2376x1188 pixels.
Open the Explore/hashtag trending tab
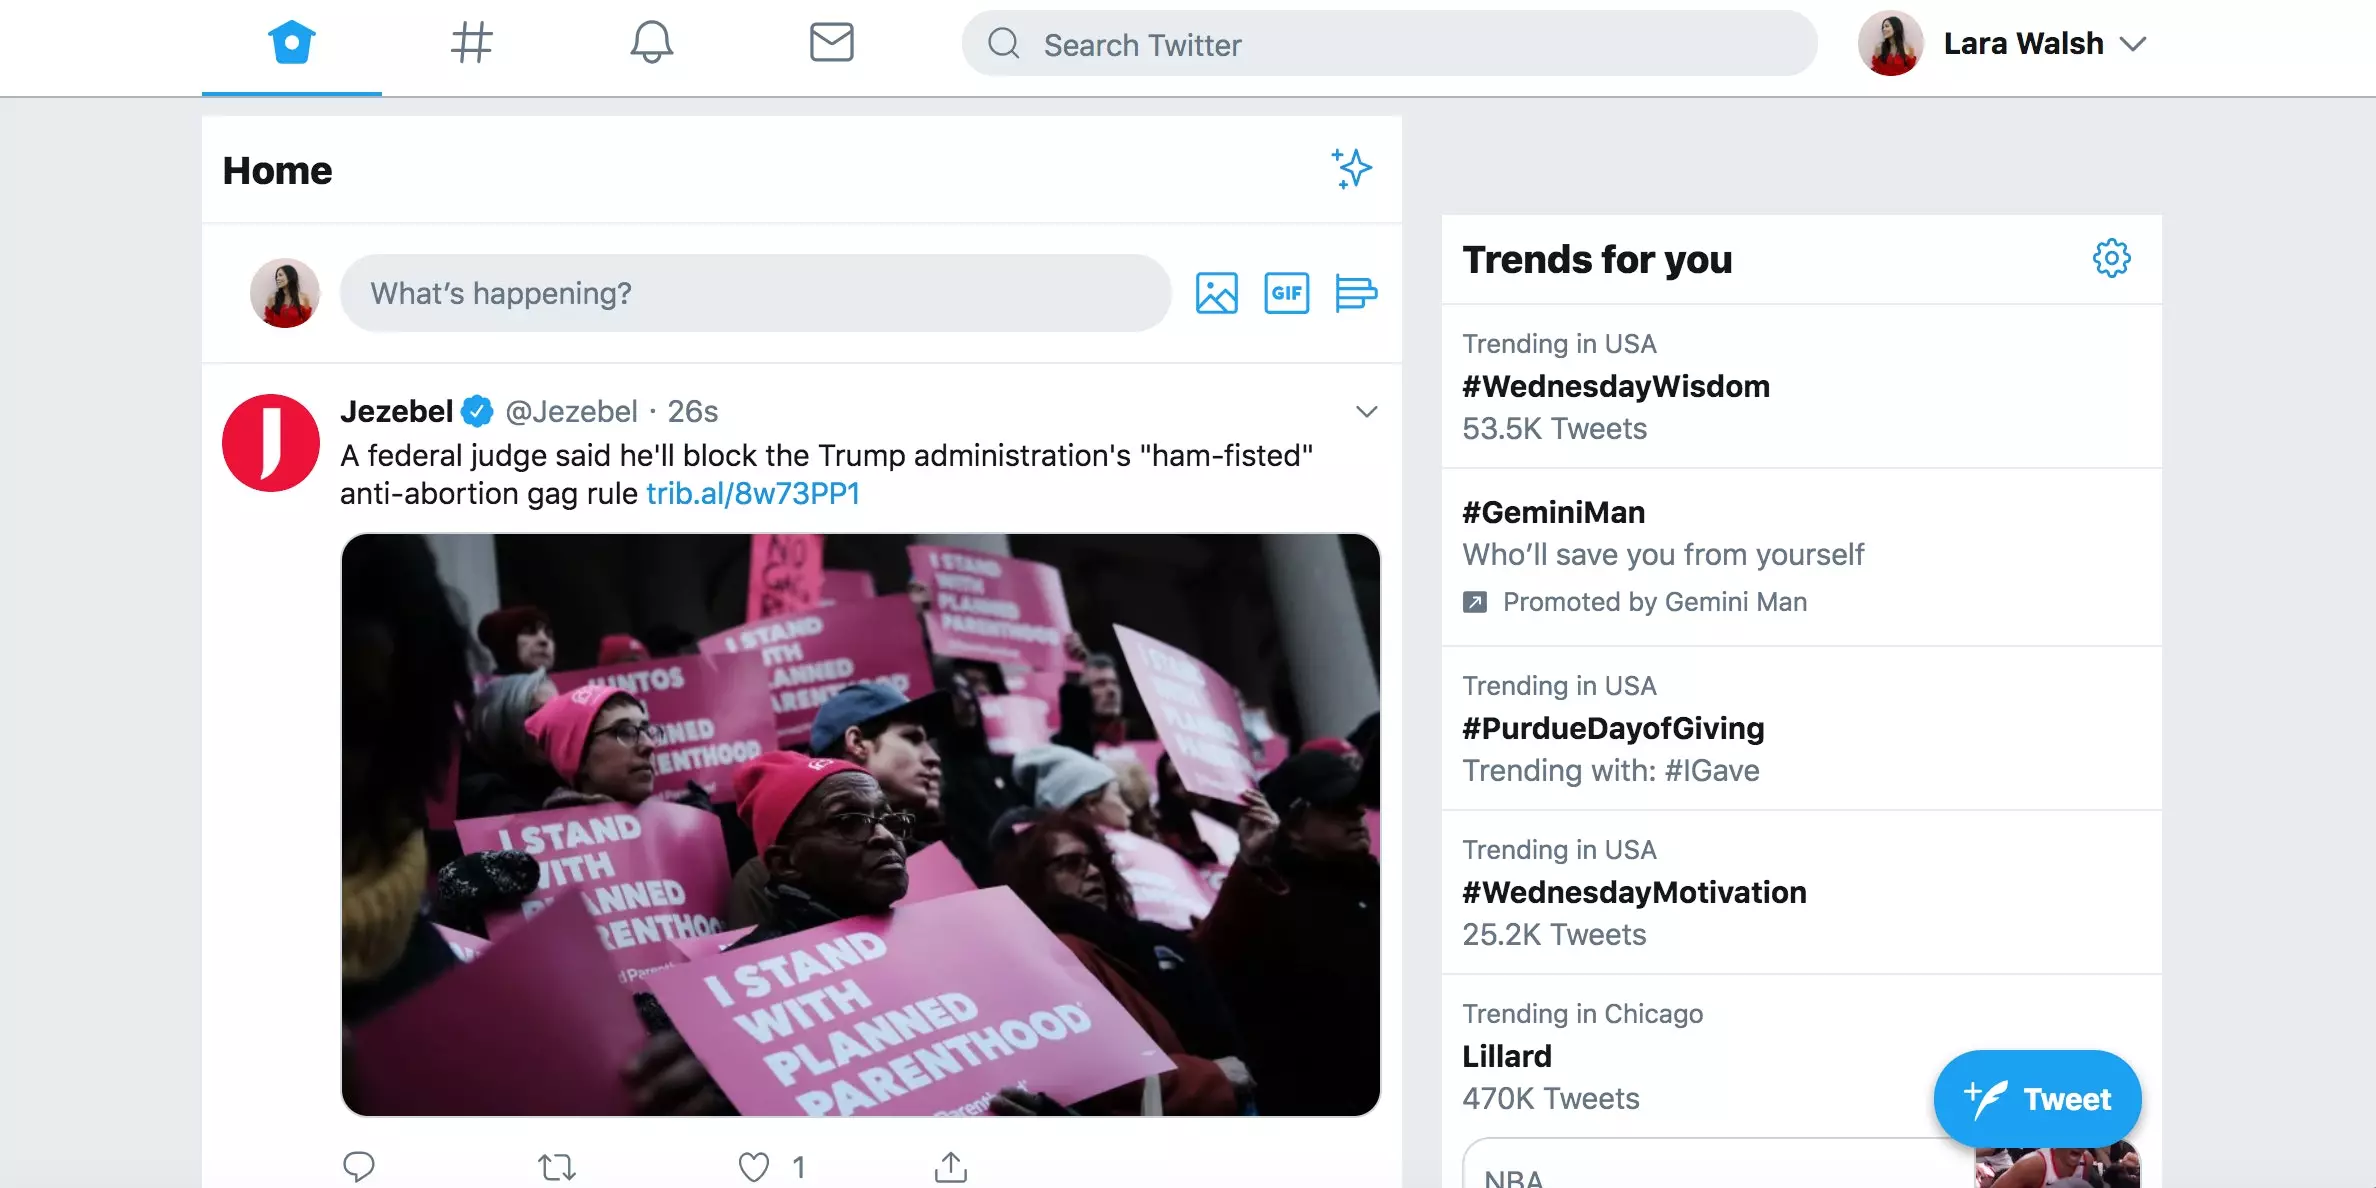471,44
